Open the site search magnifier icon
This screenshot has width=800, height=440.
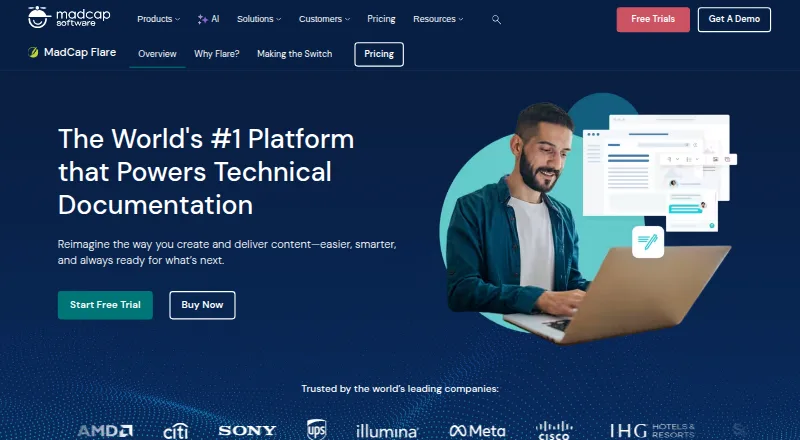tap(496, 19)
